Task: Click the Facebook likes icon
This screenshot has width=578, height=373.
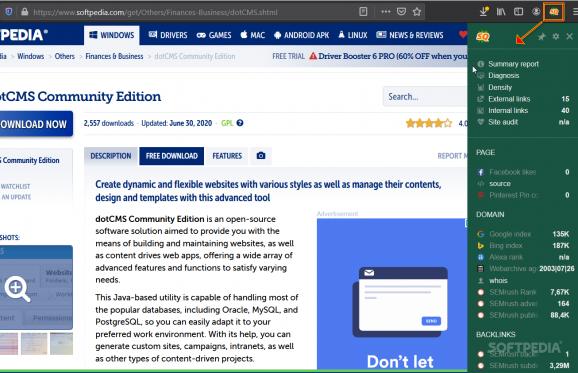Action: point(481,172)
